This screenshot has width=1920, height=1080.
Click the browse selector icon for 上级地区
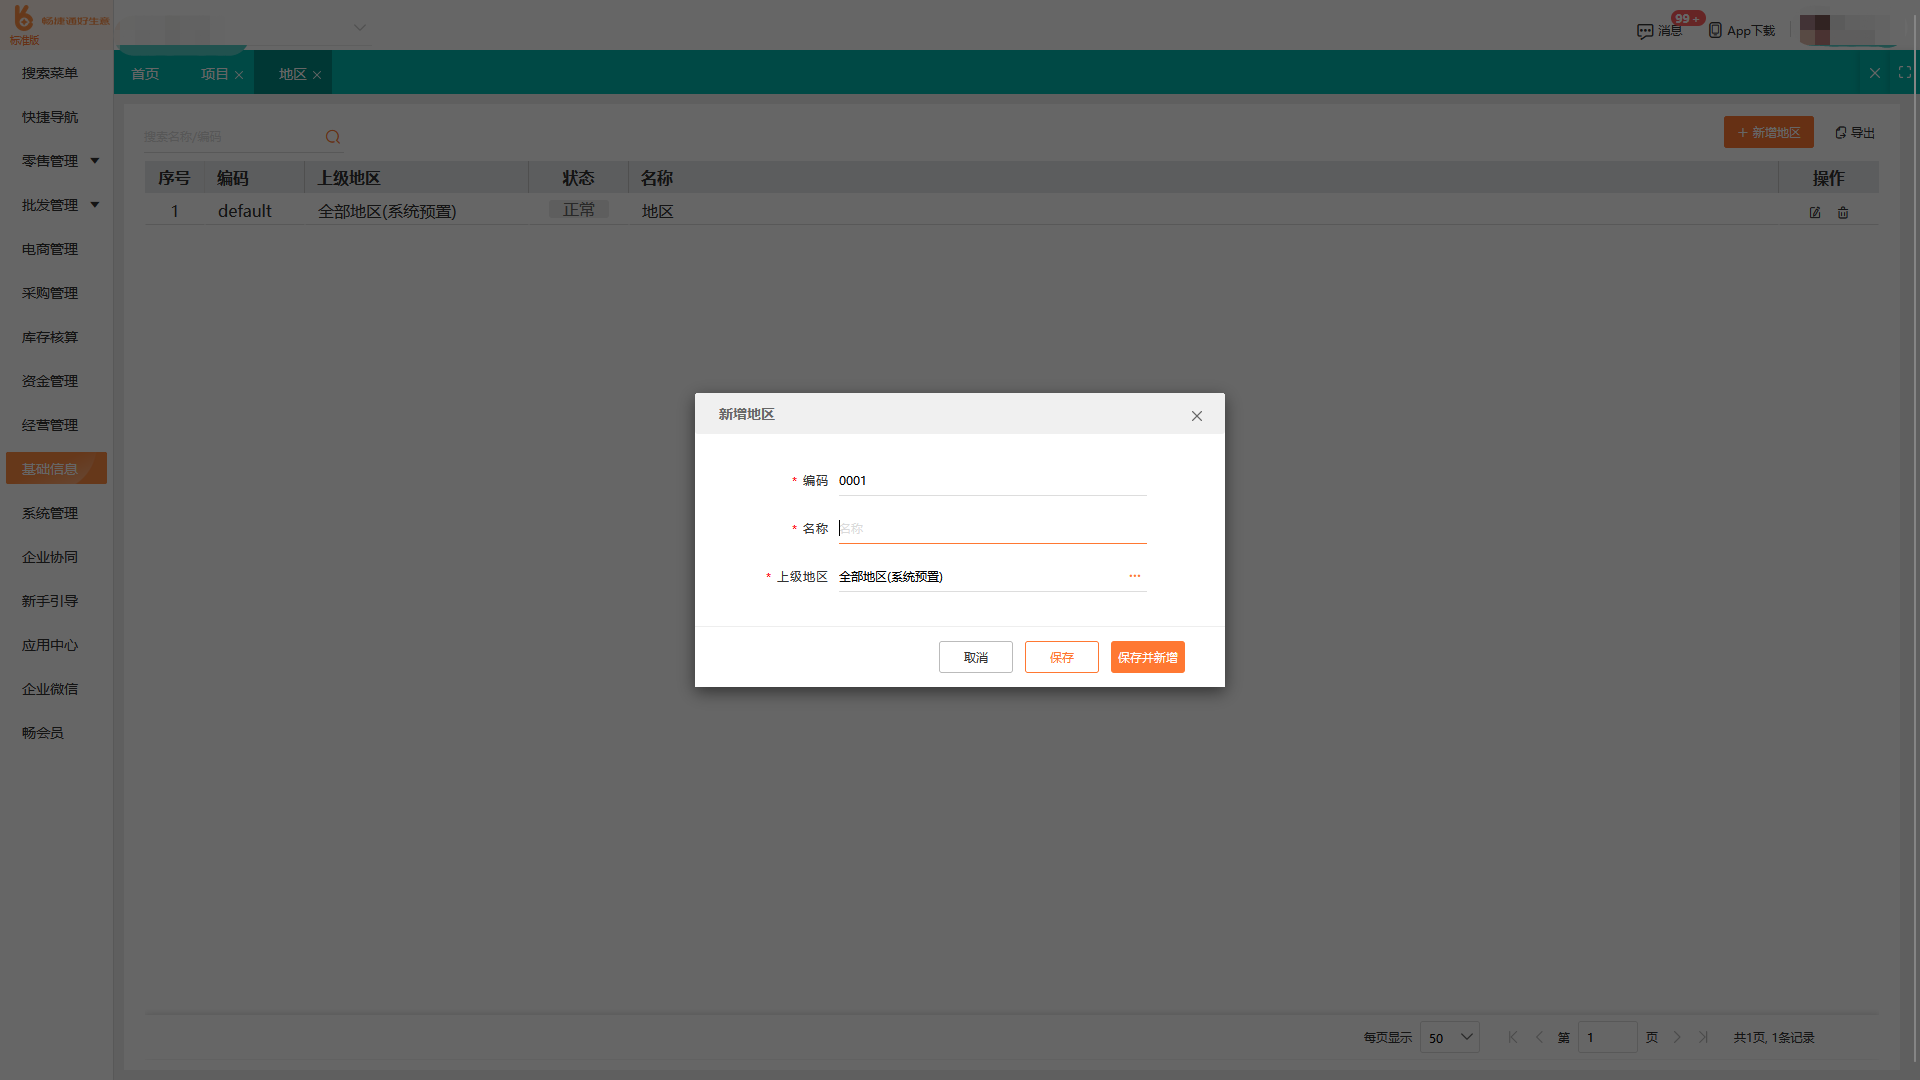pos(1134,576)
